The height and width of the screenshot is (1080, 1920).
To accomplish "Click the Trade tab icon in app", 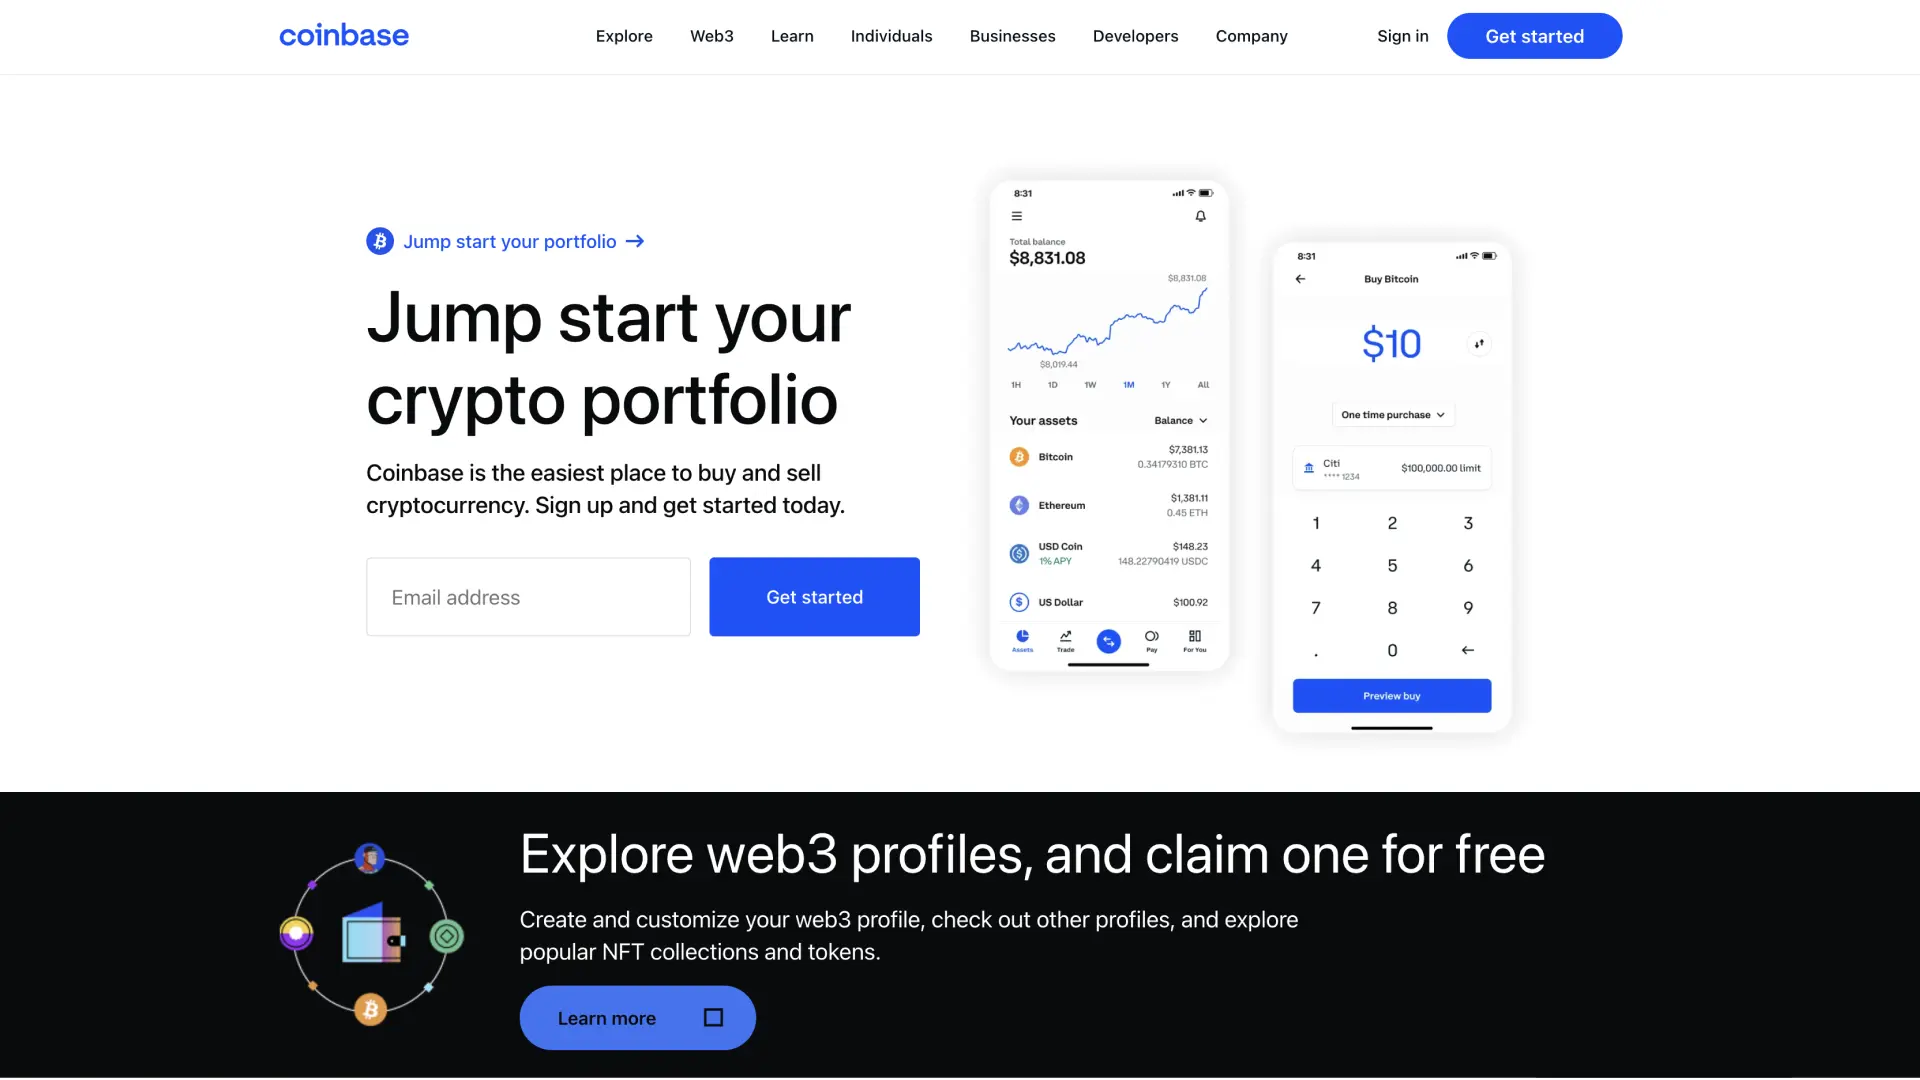I will 1064,638.
